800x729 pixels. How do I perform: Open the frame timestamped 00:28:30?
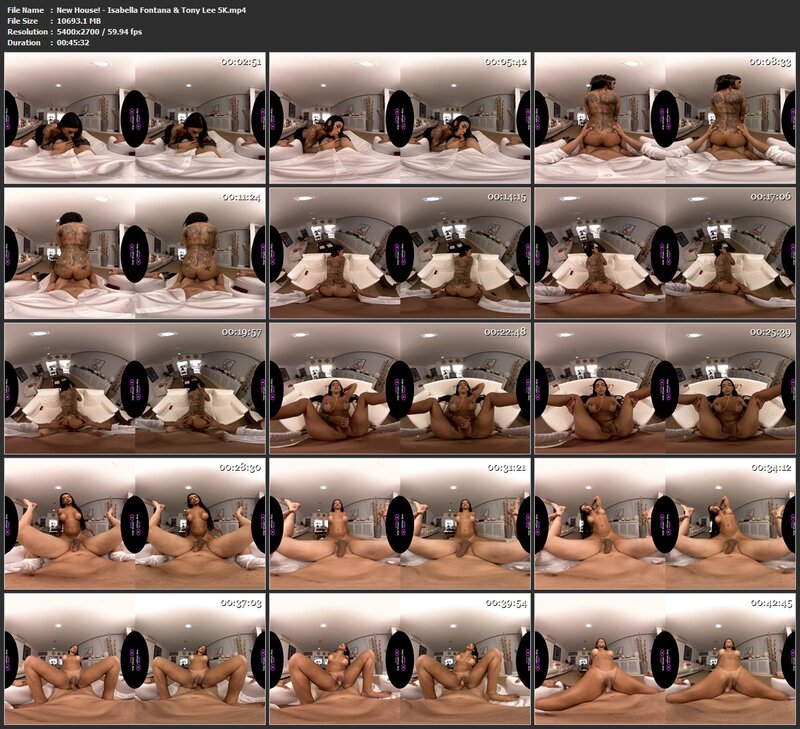[135, 523]
